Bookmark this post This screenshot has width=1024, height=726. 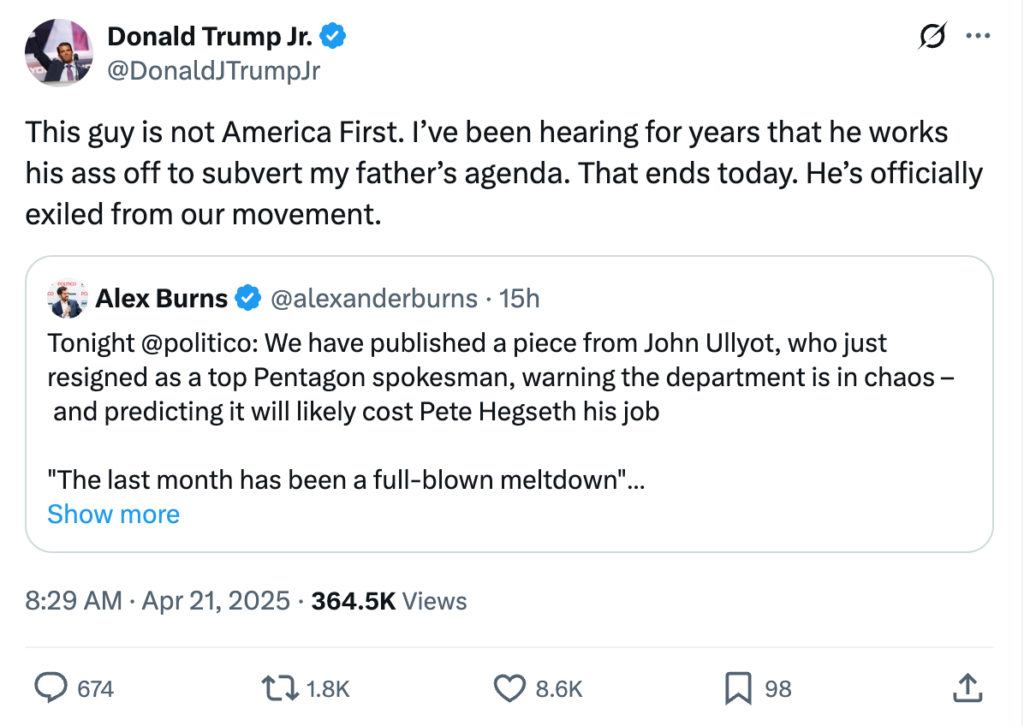[738, 689]
